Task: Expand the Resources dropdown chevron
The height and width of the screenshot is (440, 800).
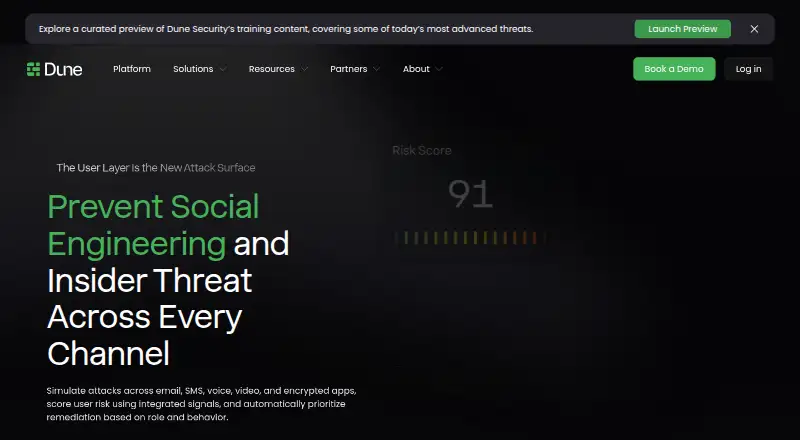Action: tap(304, 69)
